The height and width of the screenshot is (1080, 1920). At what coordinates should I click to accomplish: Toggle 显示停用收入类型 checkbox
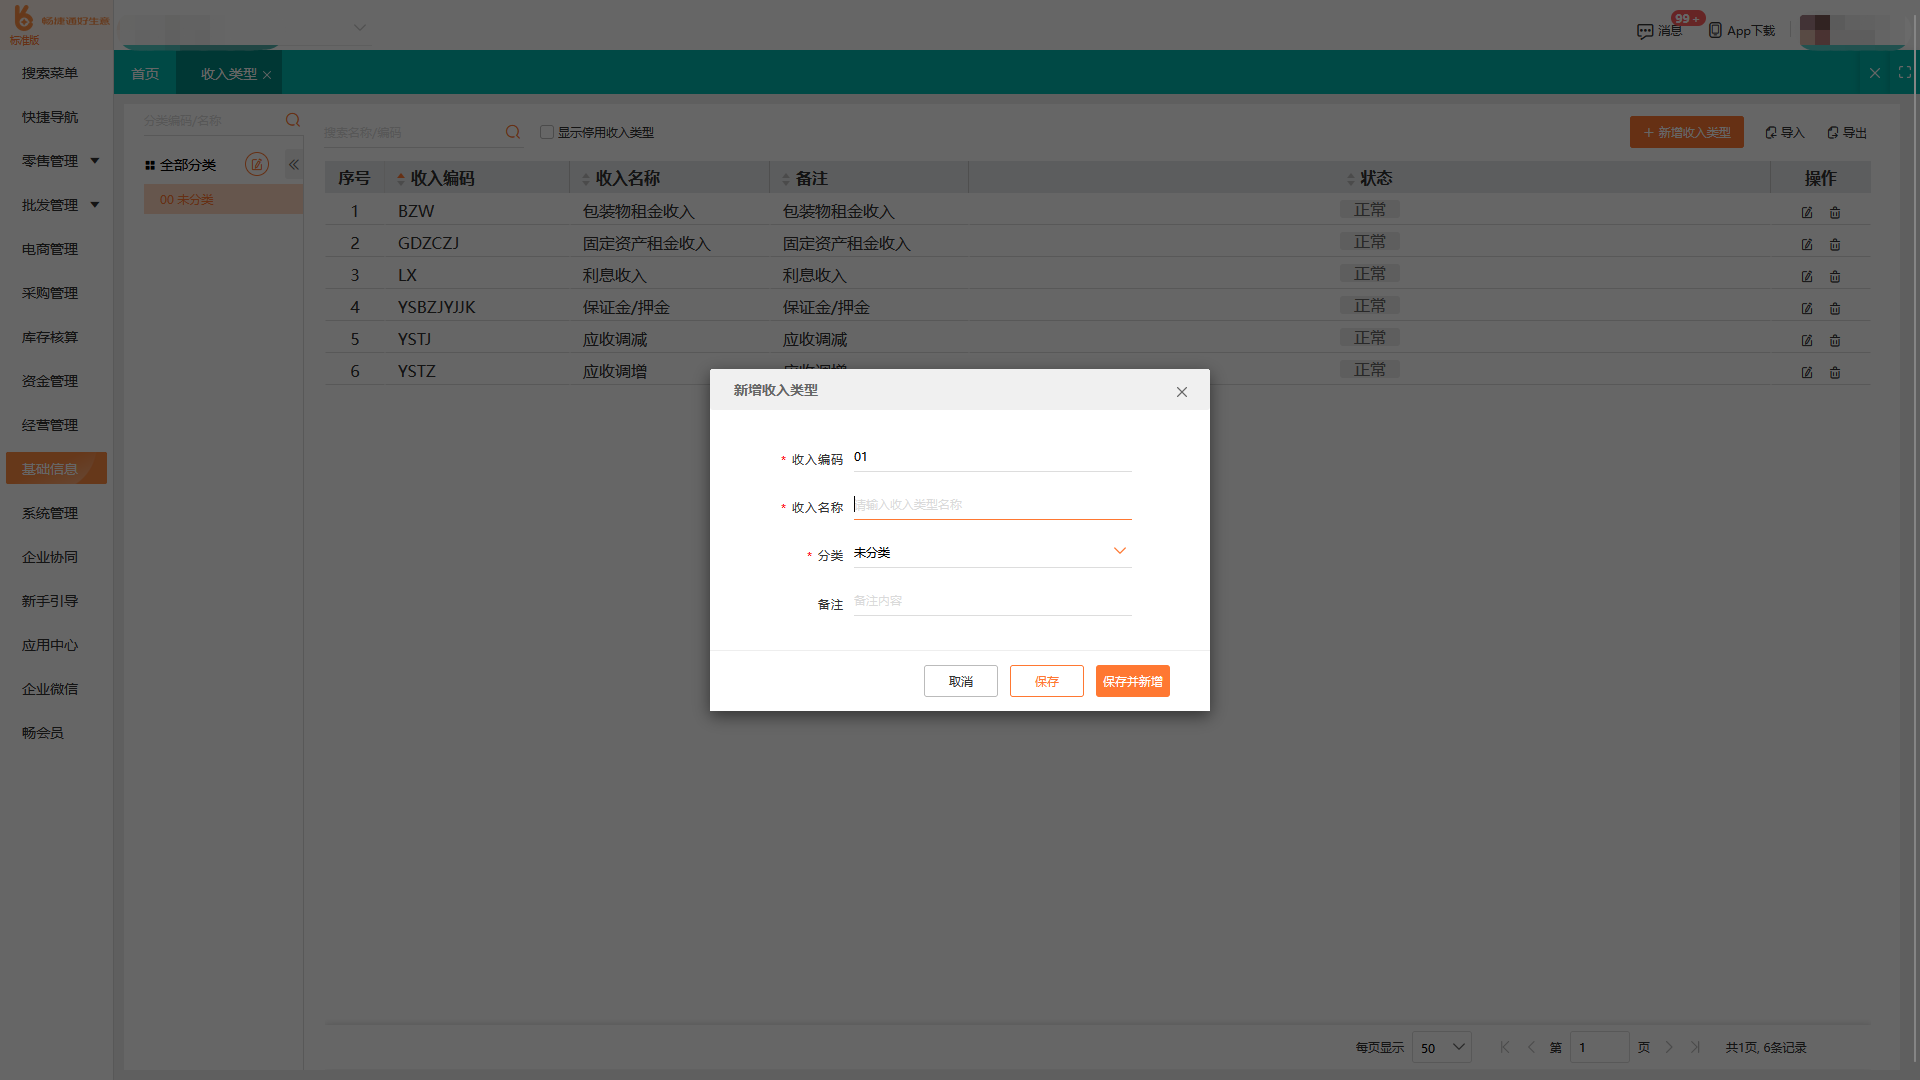547,132
